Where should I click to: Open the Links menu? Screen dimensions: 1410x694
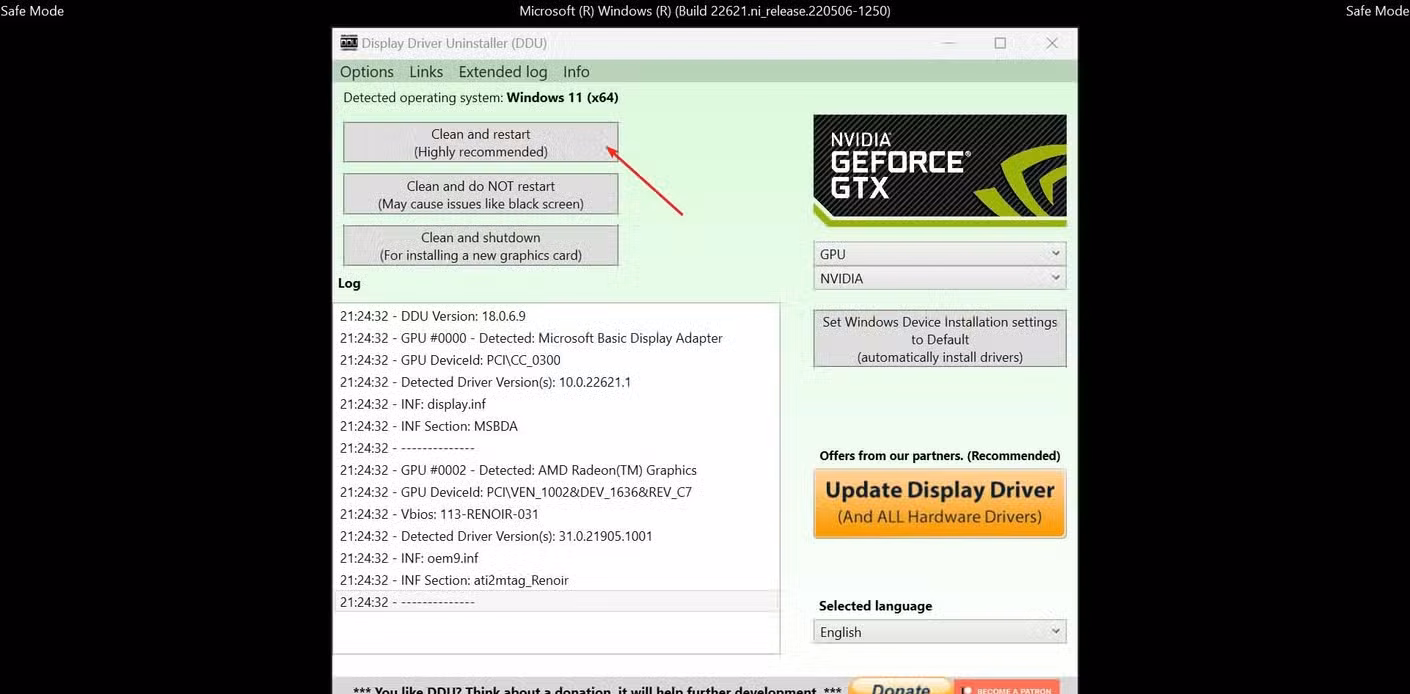point(426,72)
